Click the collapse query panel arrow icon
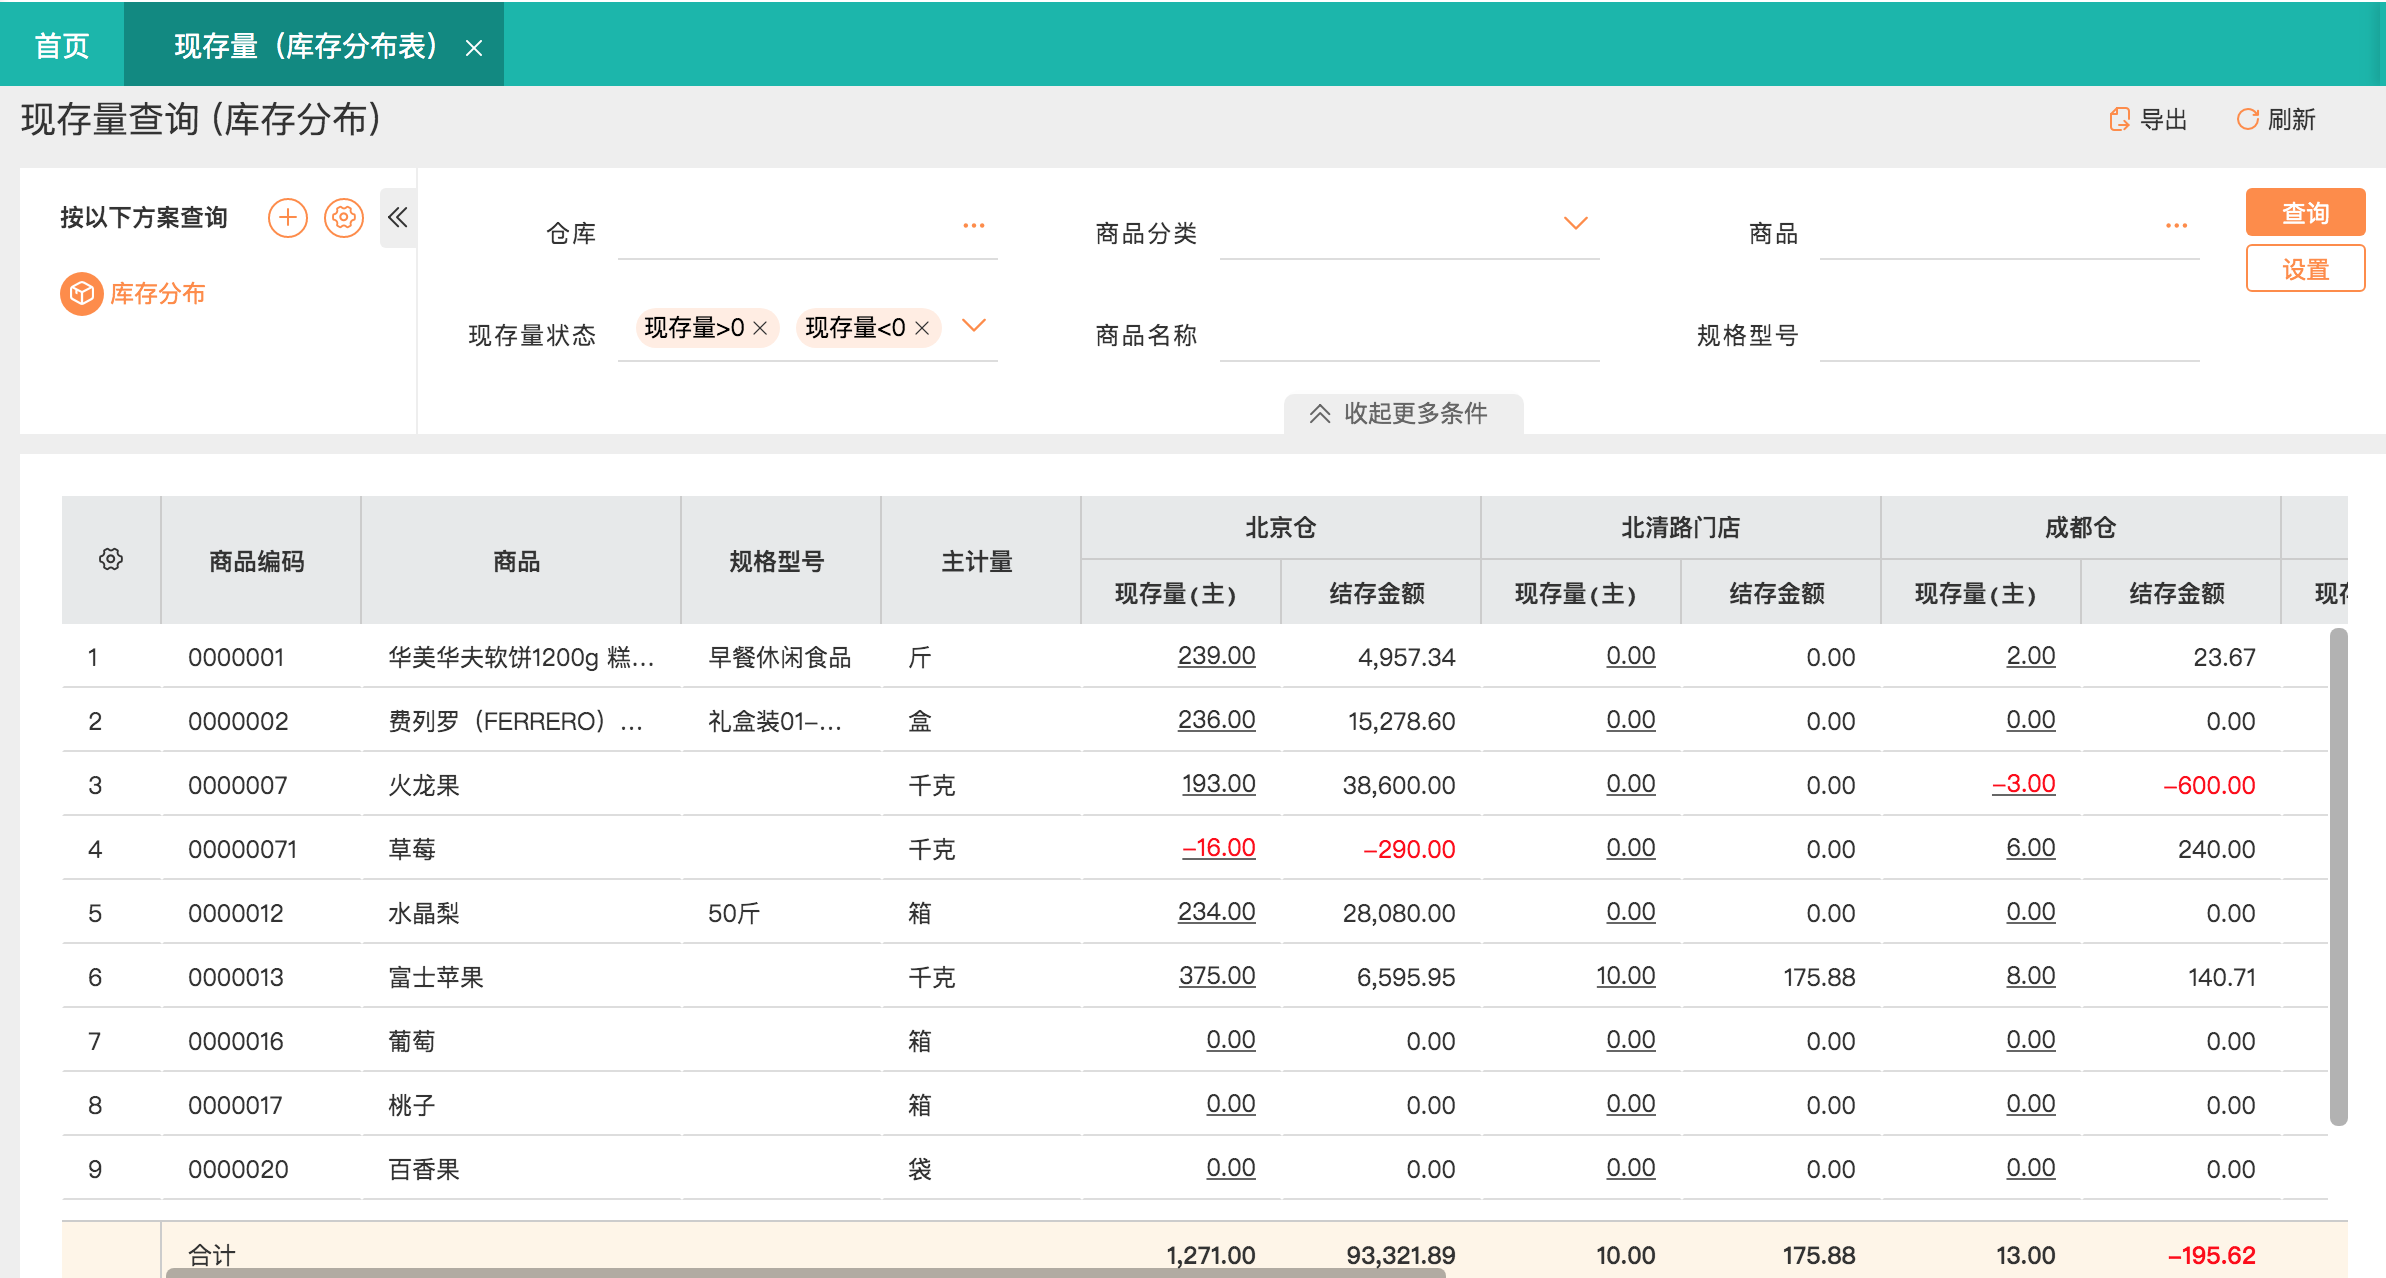The height and width of the screenshot is (1278, 2386). coord(398,218)
